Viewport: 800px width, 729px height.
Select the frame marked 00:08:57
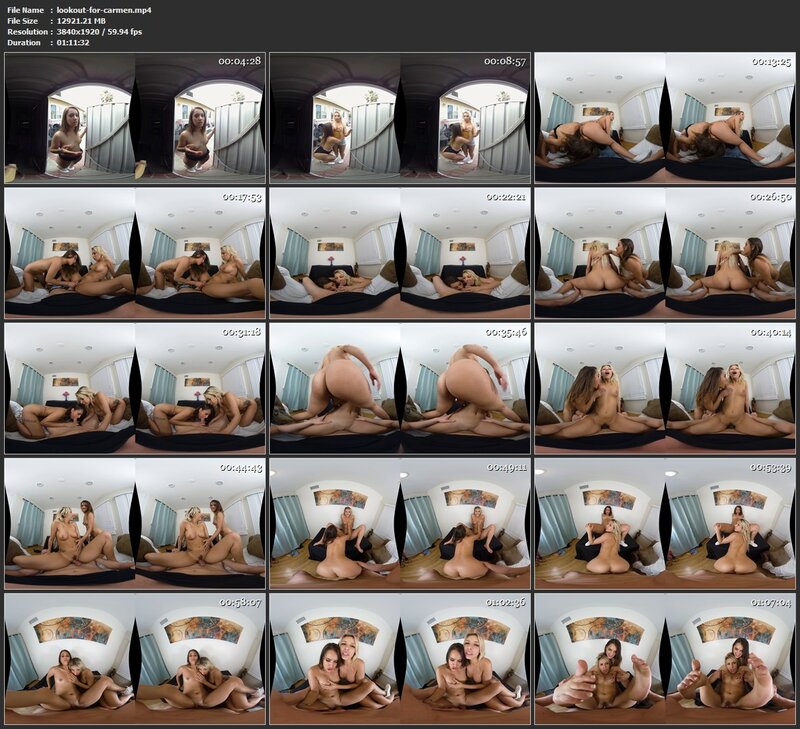400,117
